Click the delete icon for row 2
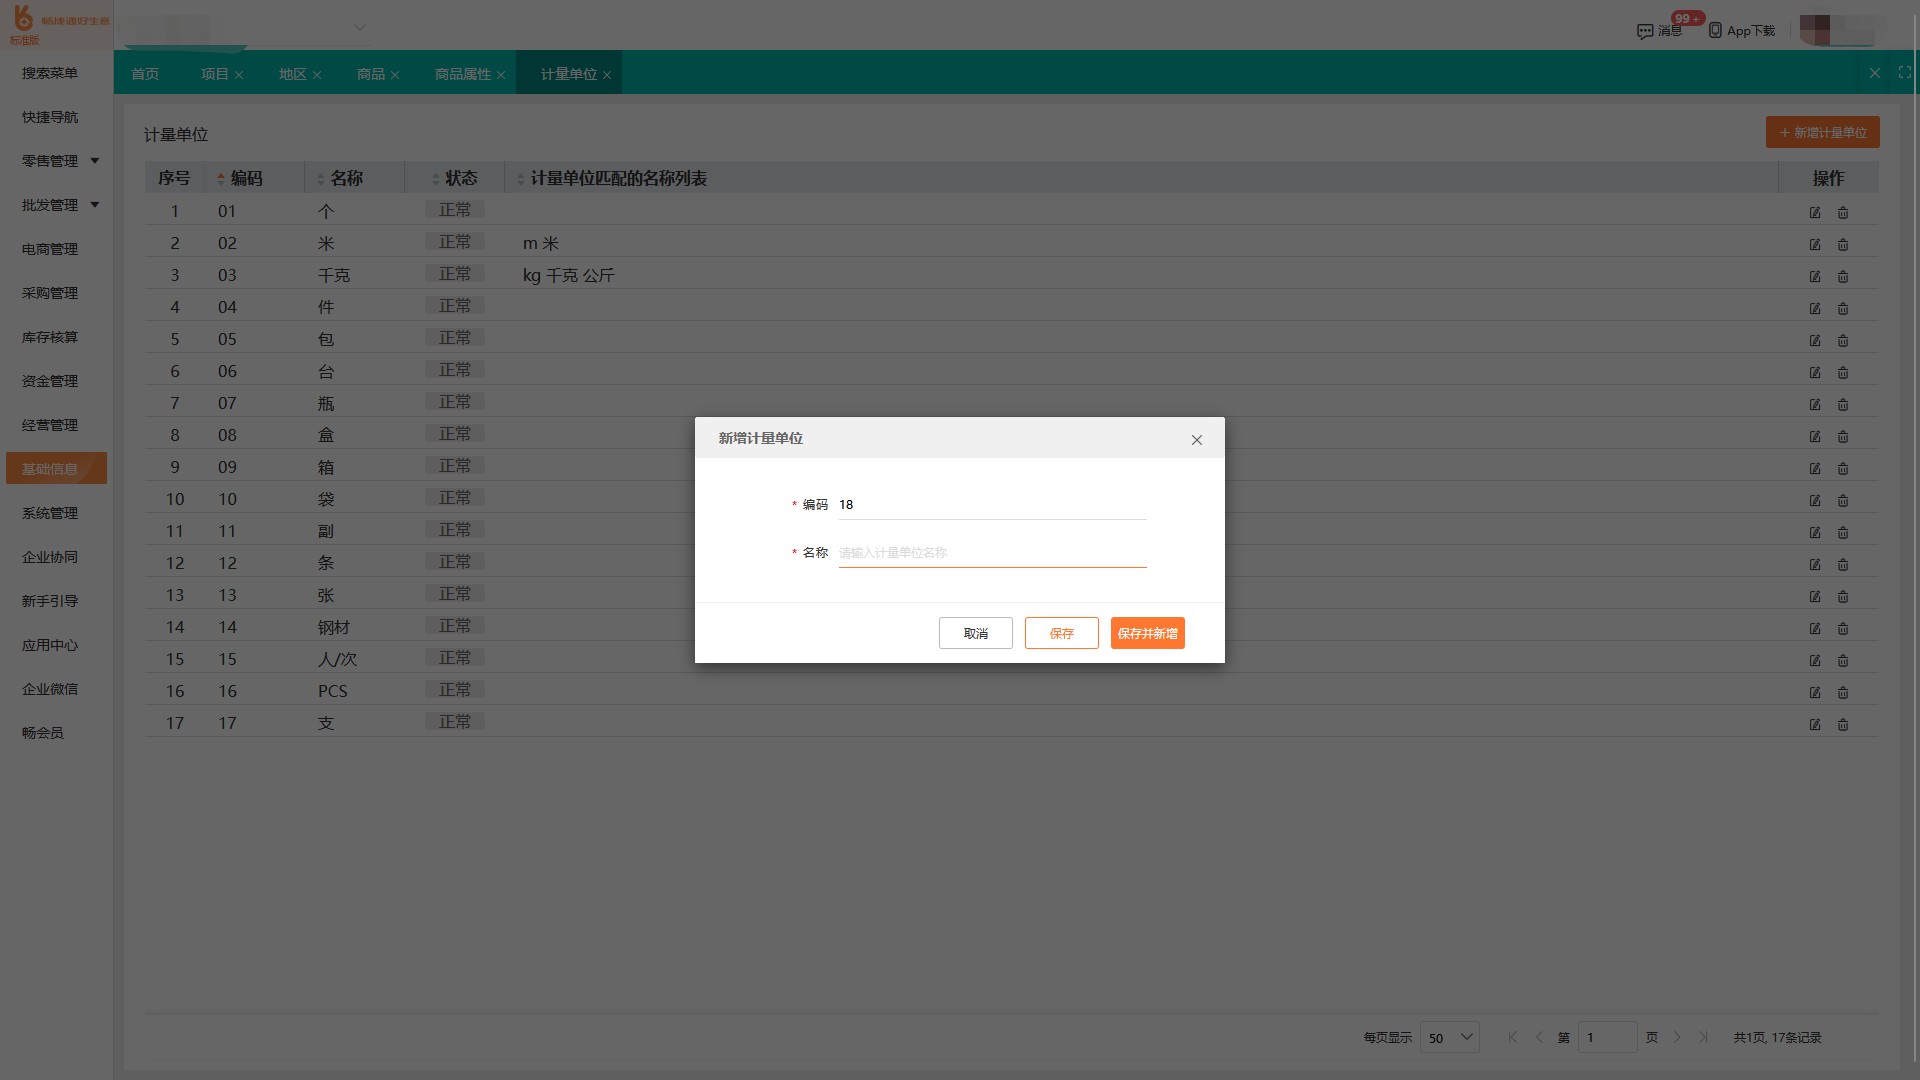The image size is (1920, 1080). click(x=1844, y=243)
